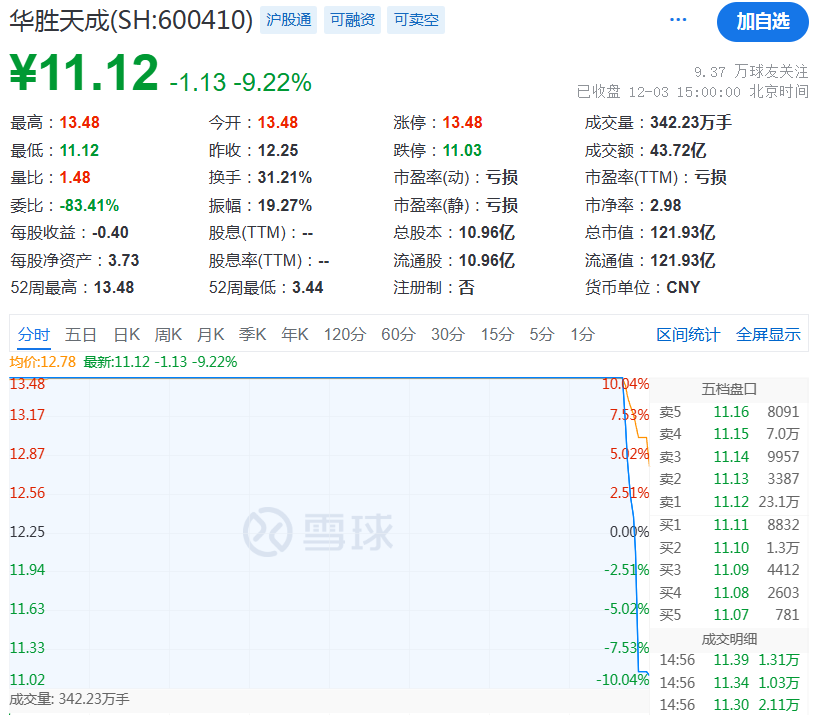Screen dimensions: 822x715
Task: Select sell level 卖1 price 11.12
Action: point(729,502)
